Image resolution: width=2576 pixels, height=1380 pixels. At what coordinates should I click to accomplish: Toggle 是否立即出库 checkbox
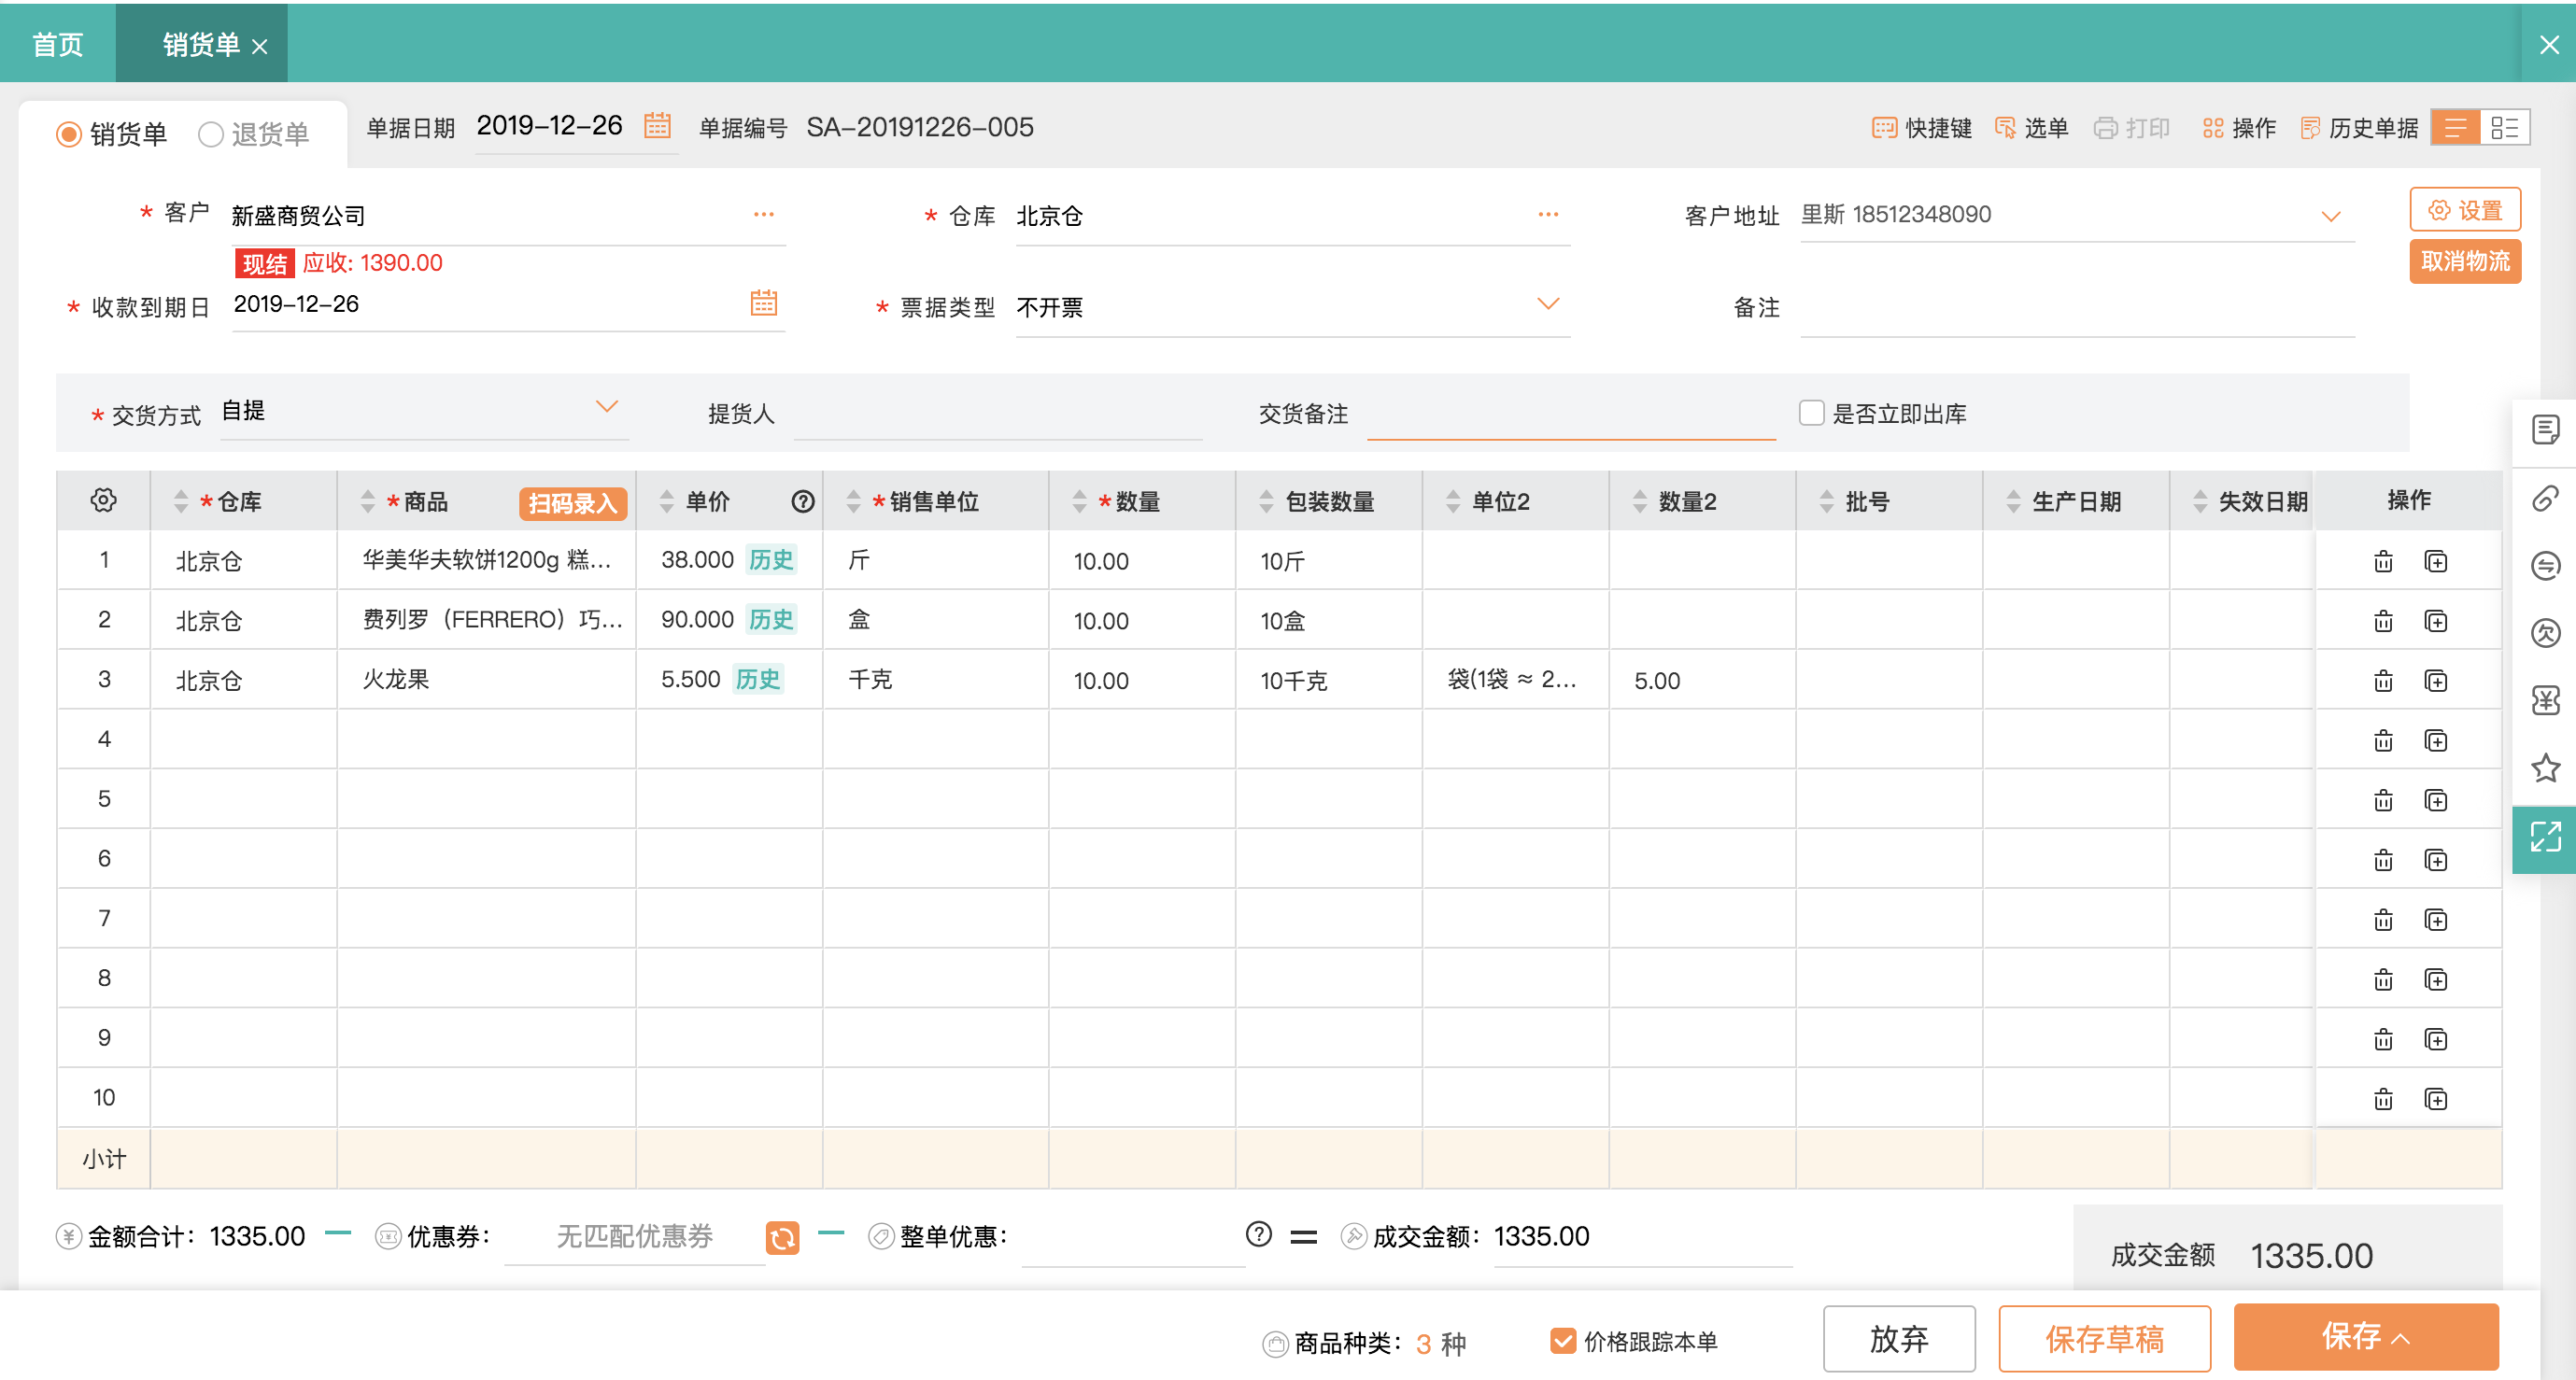(1811, 413)
